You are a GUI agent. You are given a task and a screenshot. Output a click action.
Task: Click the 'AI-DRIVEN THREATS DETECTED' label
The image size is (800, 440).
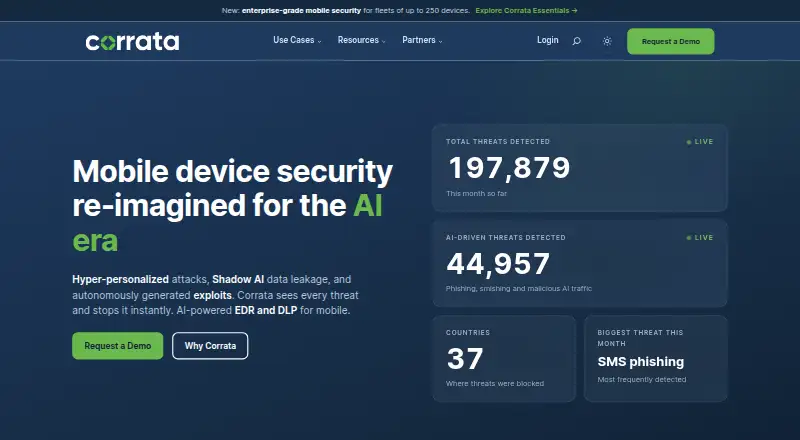(506, 237)
